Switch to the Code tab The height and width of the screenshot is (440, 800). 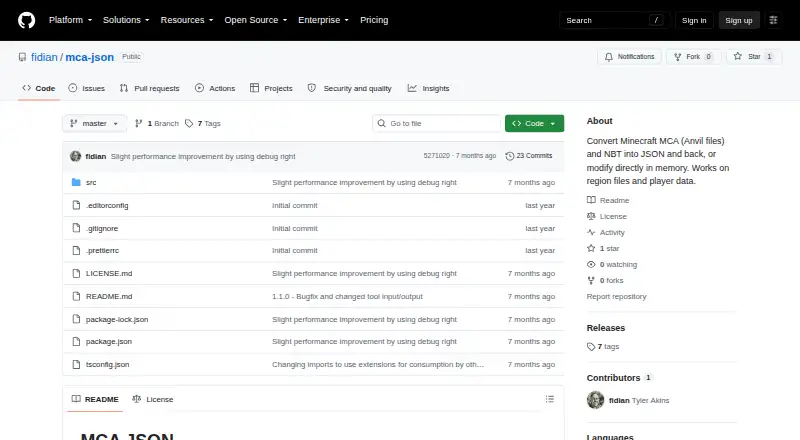(x=39, y=88)
